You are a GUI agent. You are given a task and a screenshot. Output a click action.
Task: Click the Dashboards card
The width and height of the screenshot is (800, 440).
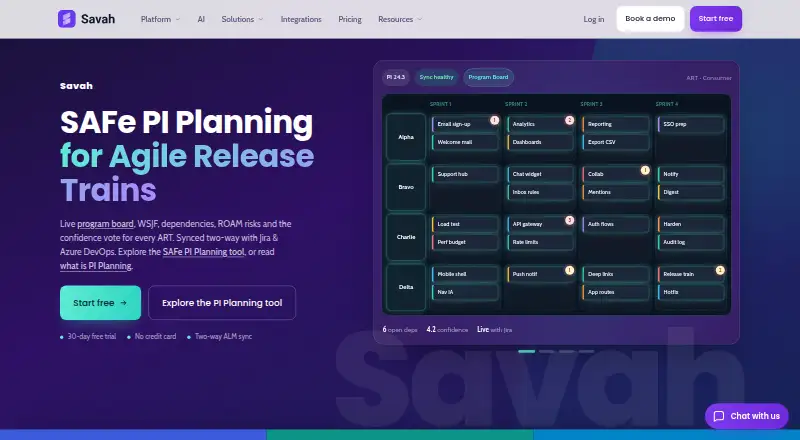540,142
